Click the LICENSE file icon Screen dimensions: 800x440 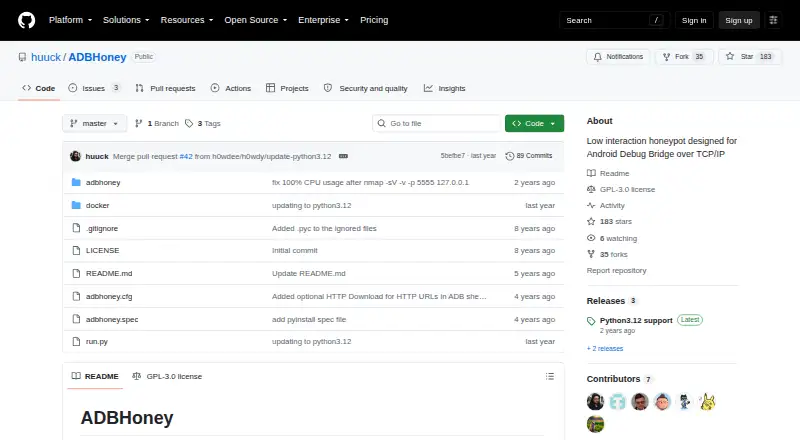click(76, 251)
